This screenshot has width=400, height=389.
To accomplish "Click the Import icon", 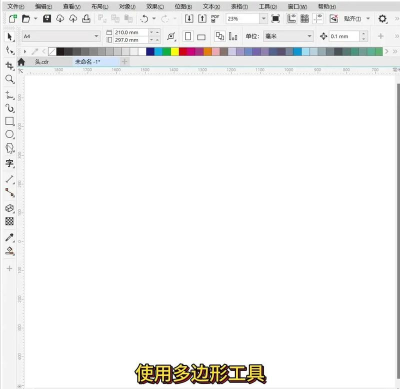I will [x=189, y=19].
